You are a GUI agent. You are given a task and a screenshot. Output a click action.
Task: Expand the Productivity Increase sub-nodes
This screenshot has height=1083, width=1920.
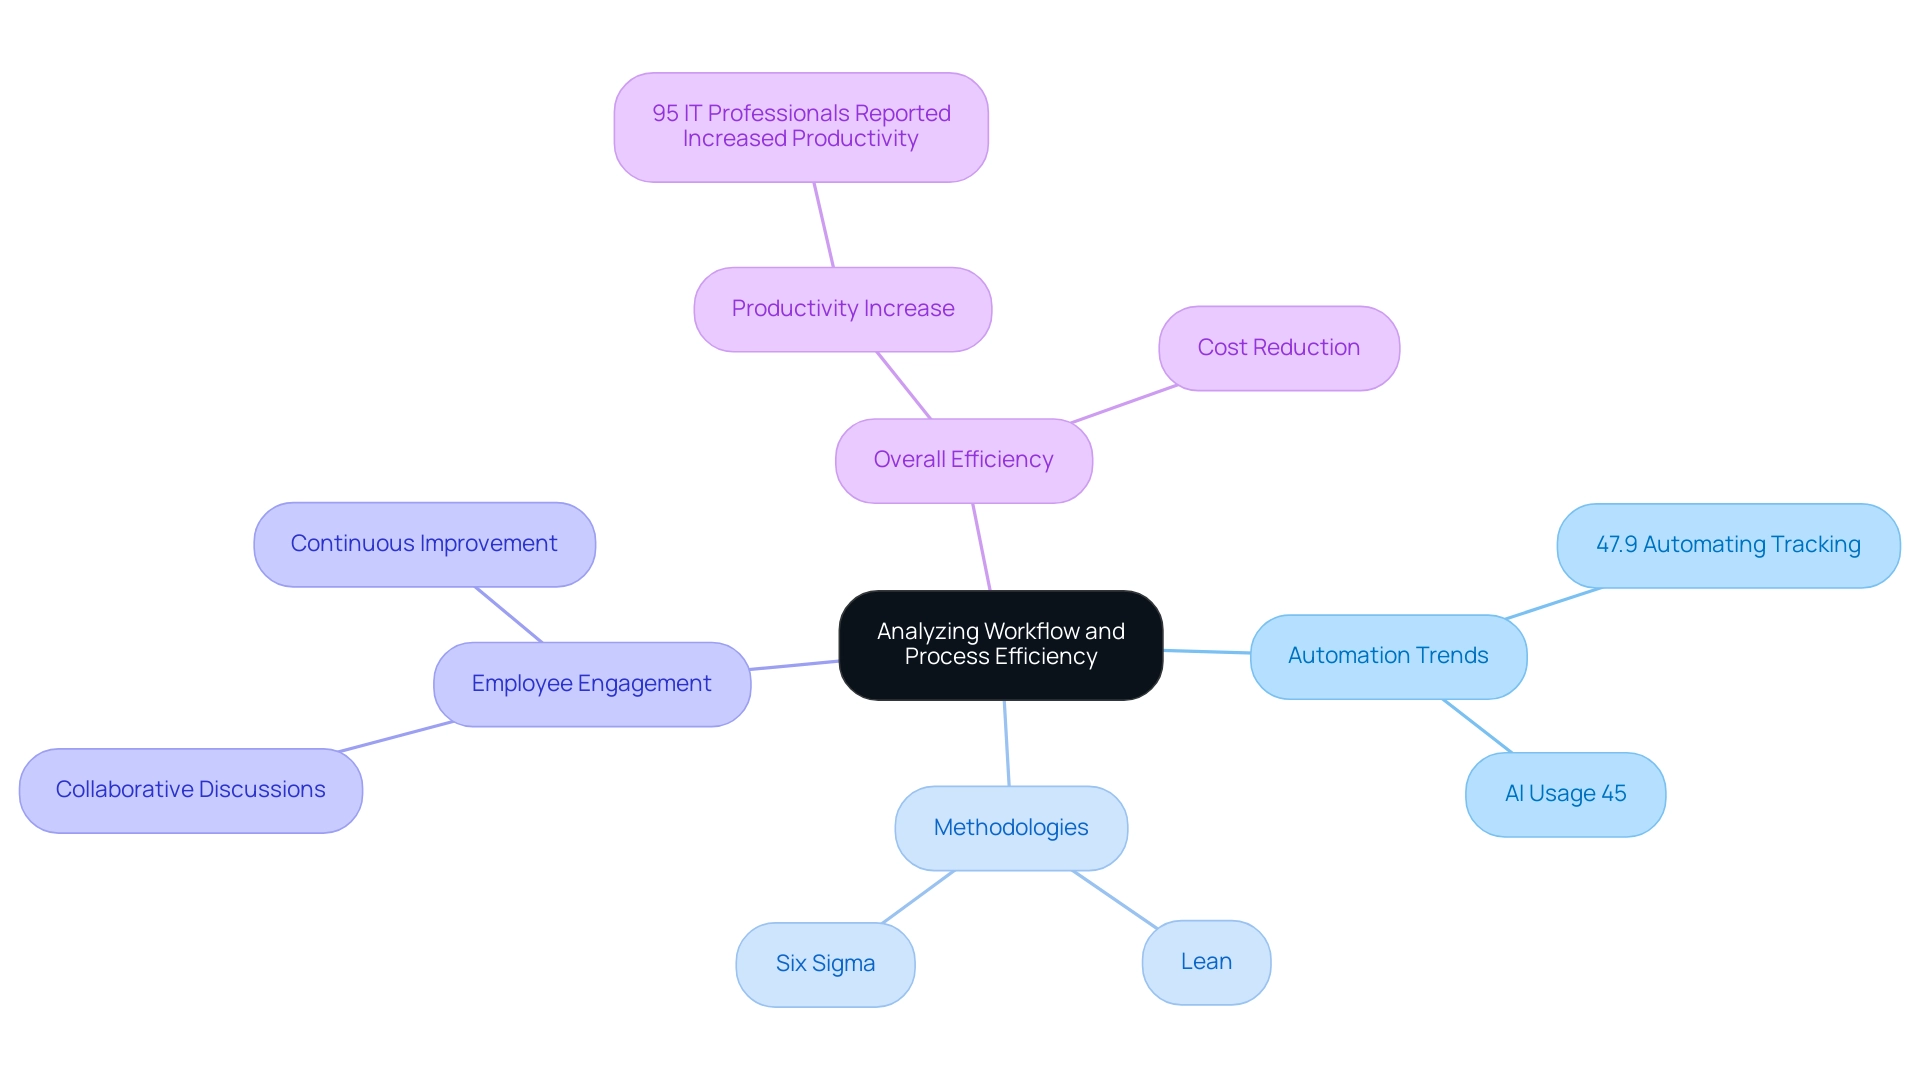point(840,307)
